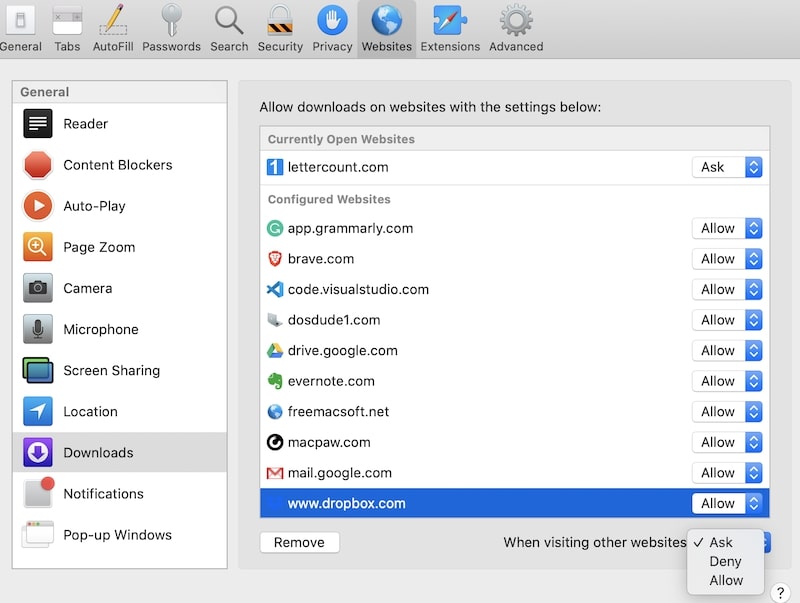800x603 pixels.
Task: Choose Ask in the popup menu
Action: (x=725, y=542)
